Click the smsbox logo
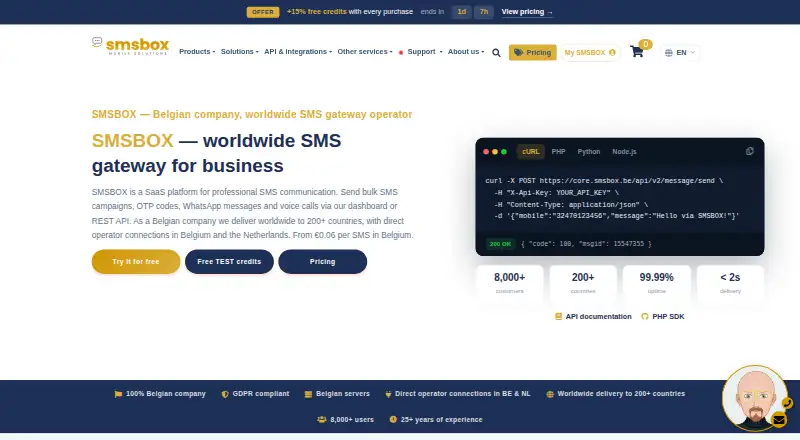This screenshot has width=800, height=440. (x=131, y=46)
